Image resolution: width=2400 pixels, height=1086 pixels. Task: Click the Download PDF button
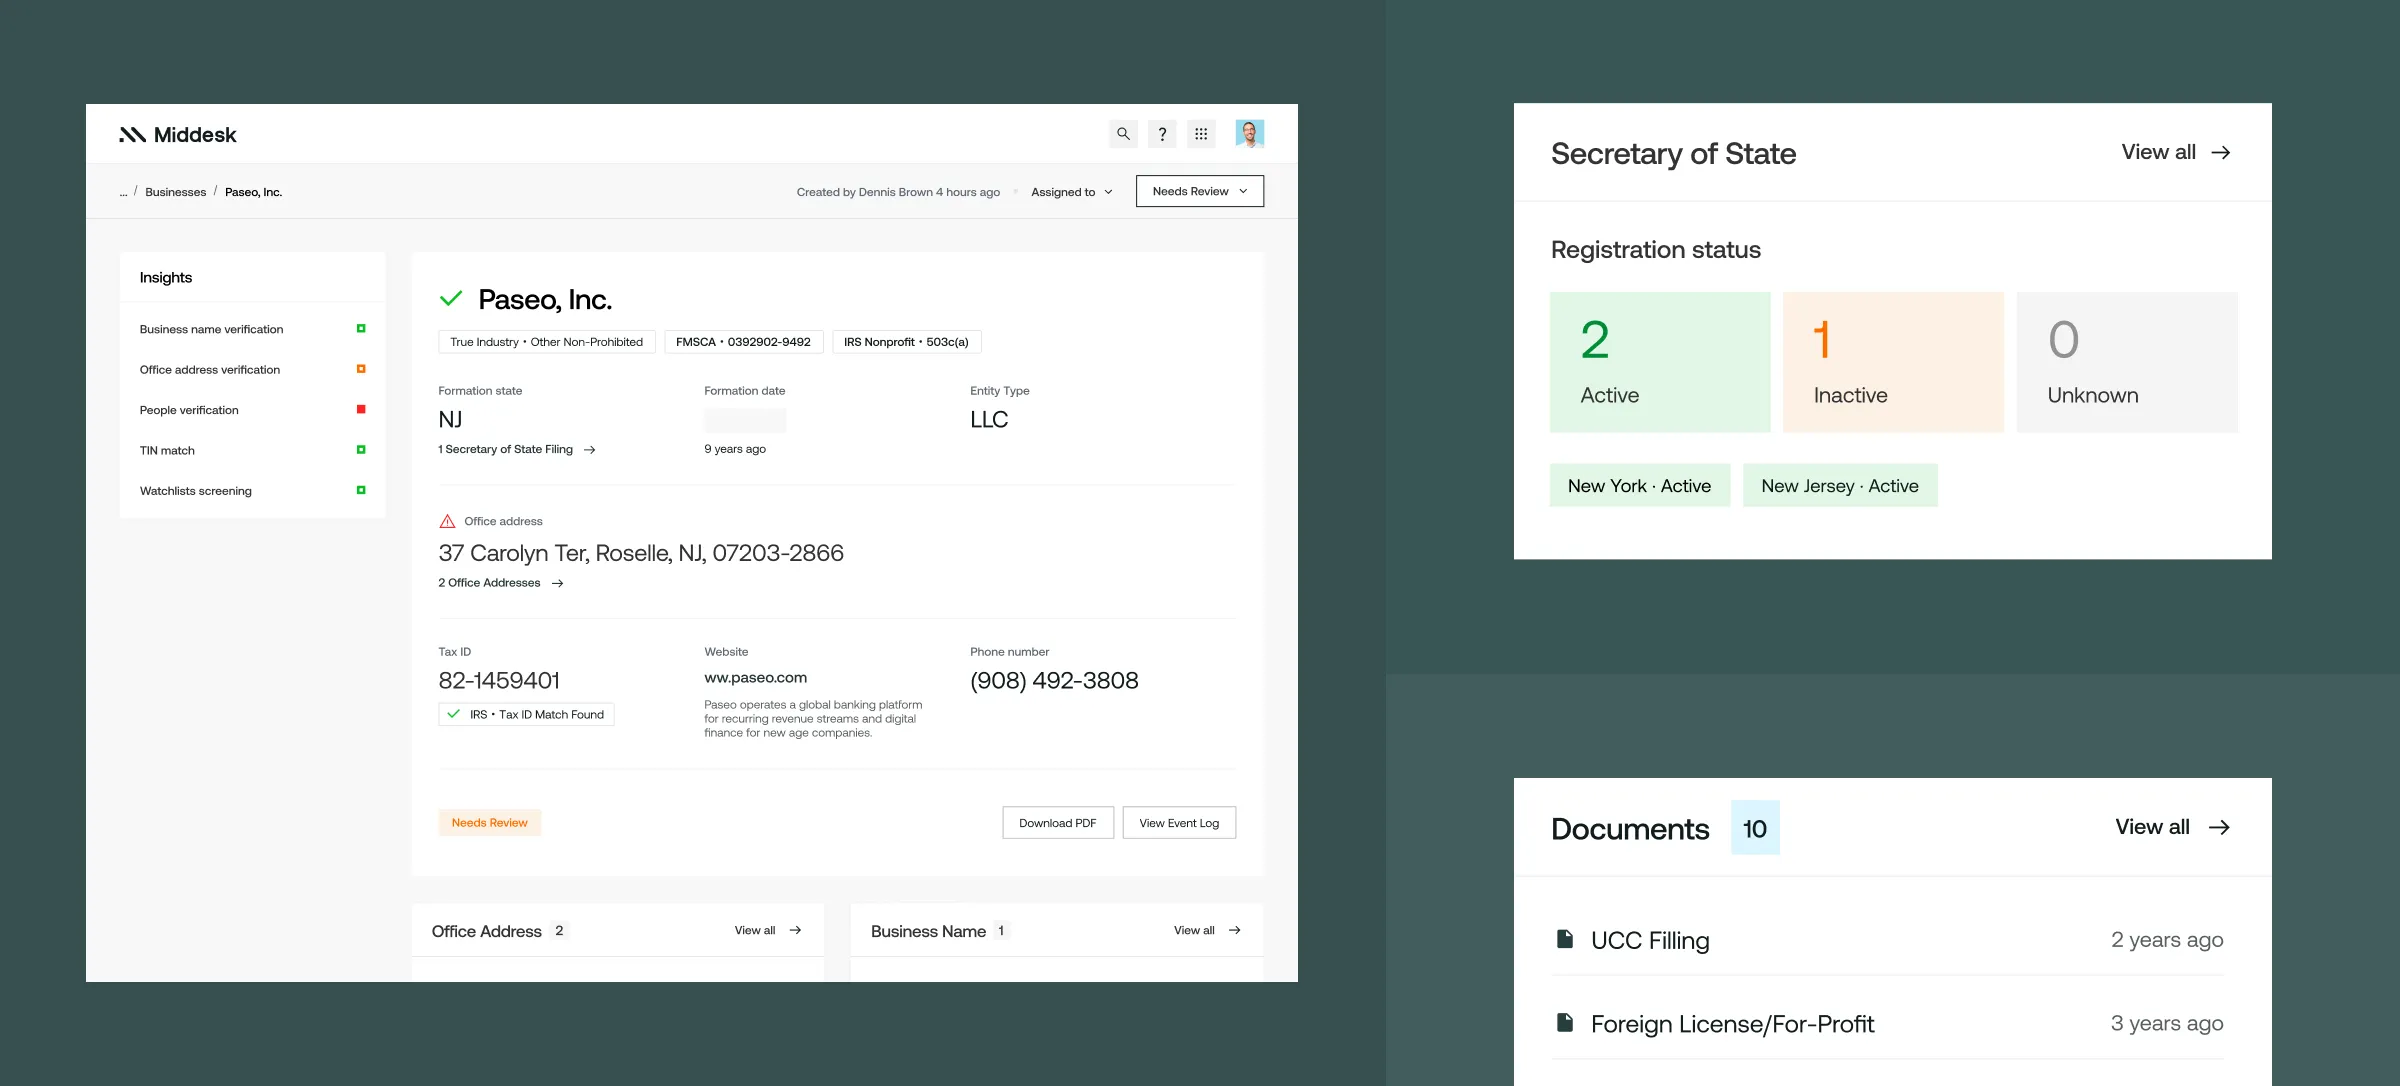pos(1058,823)
